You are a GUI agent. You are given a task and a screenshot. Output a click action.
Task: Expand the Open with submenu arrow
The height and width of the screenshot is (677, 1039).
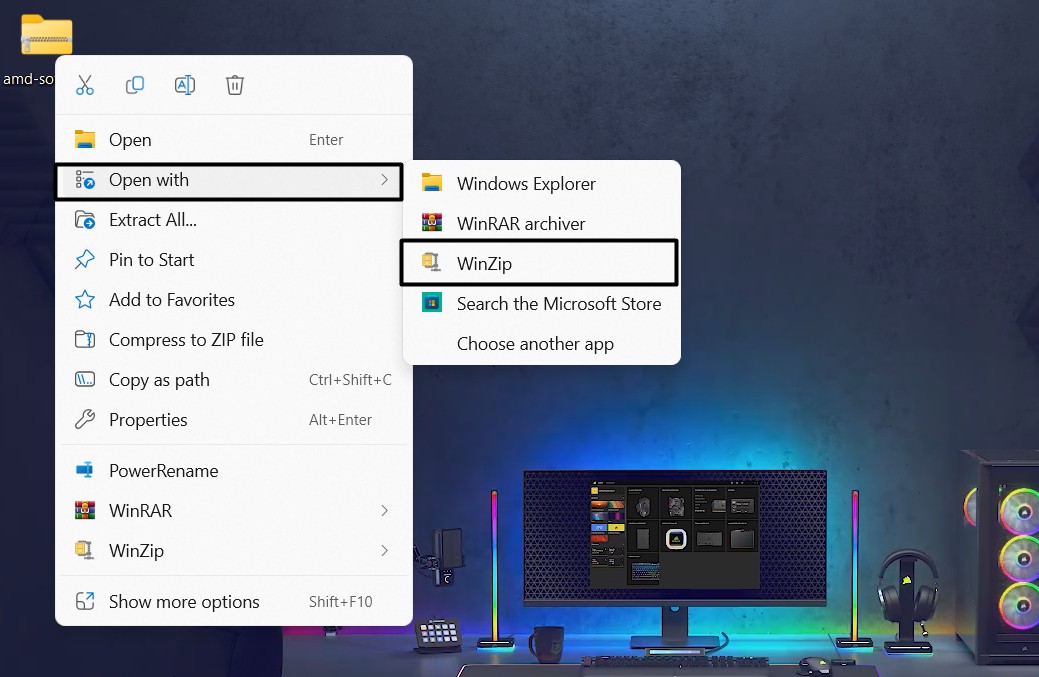(384, 180)
